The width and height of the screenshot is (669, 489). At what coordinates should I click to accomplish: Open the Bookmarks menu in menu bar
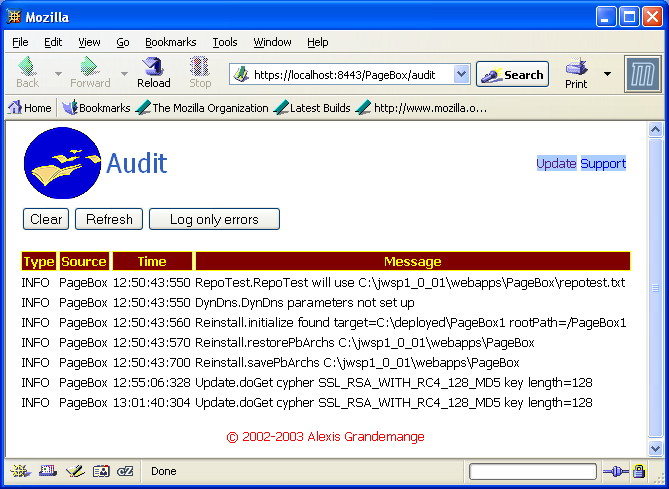[170, 42]
